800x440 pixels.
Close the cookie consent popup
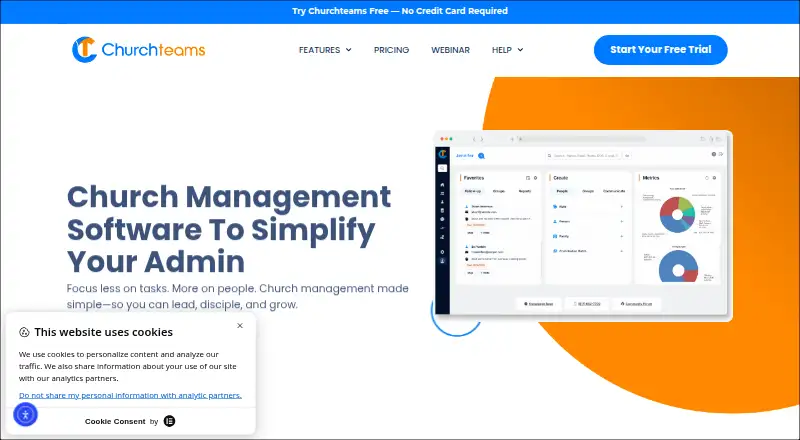[x=240, y=326]
